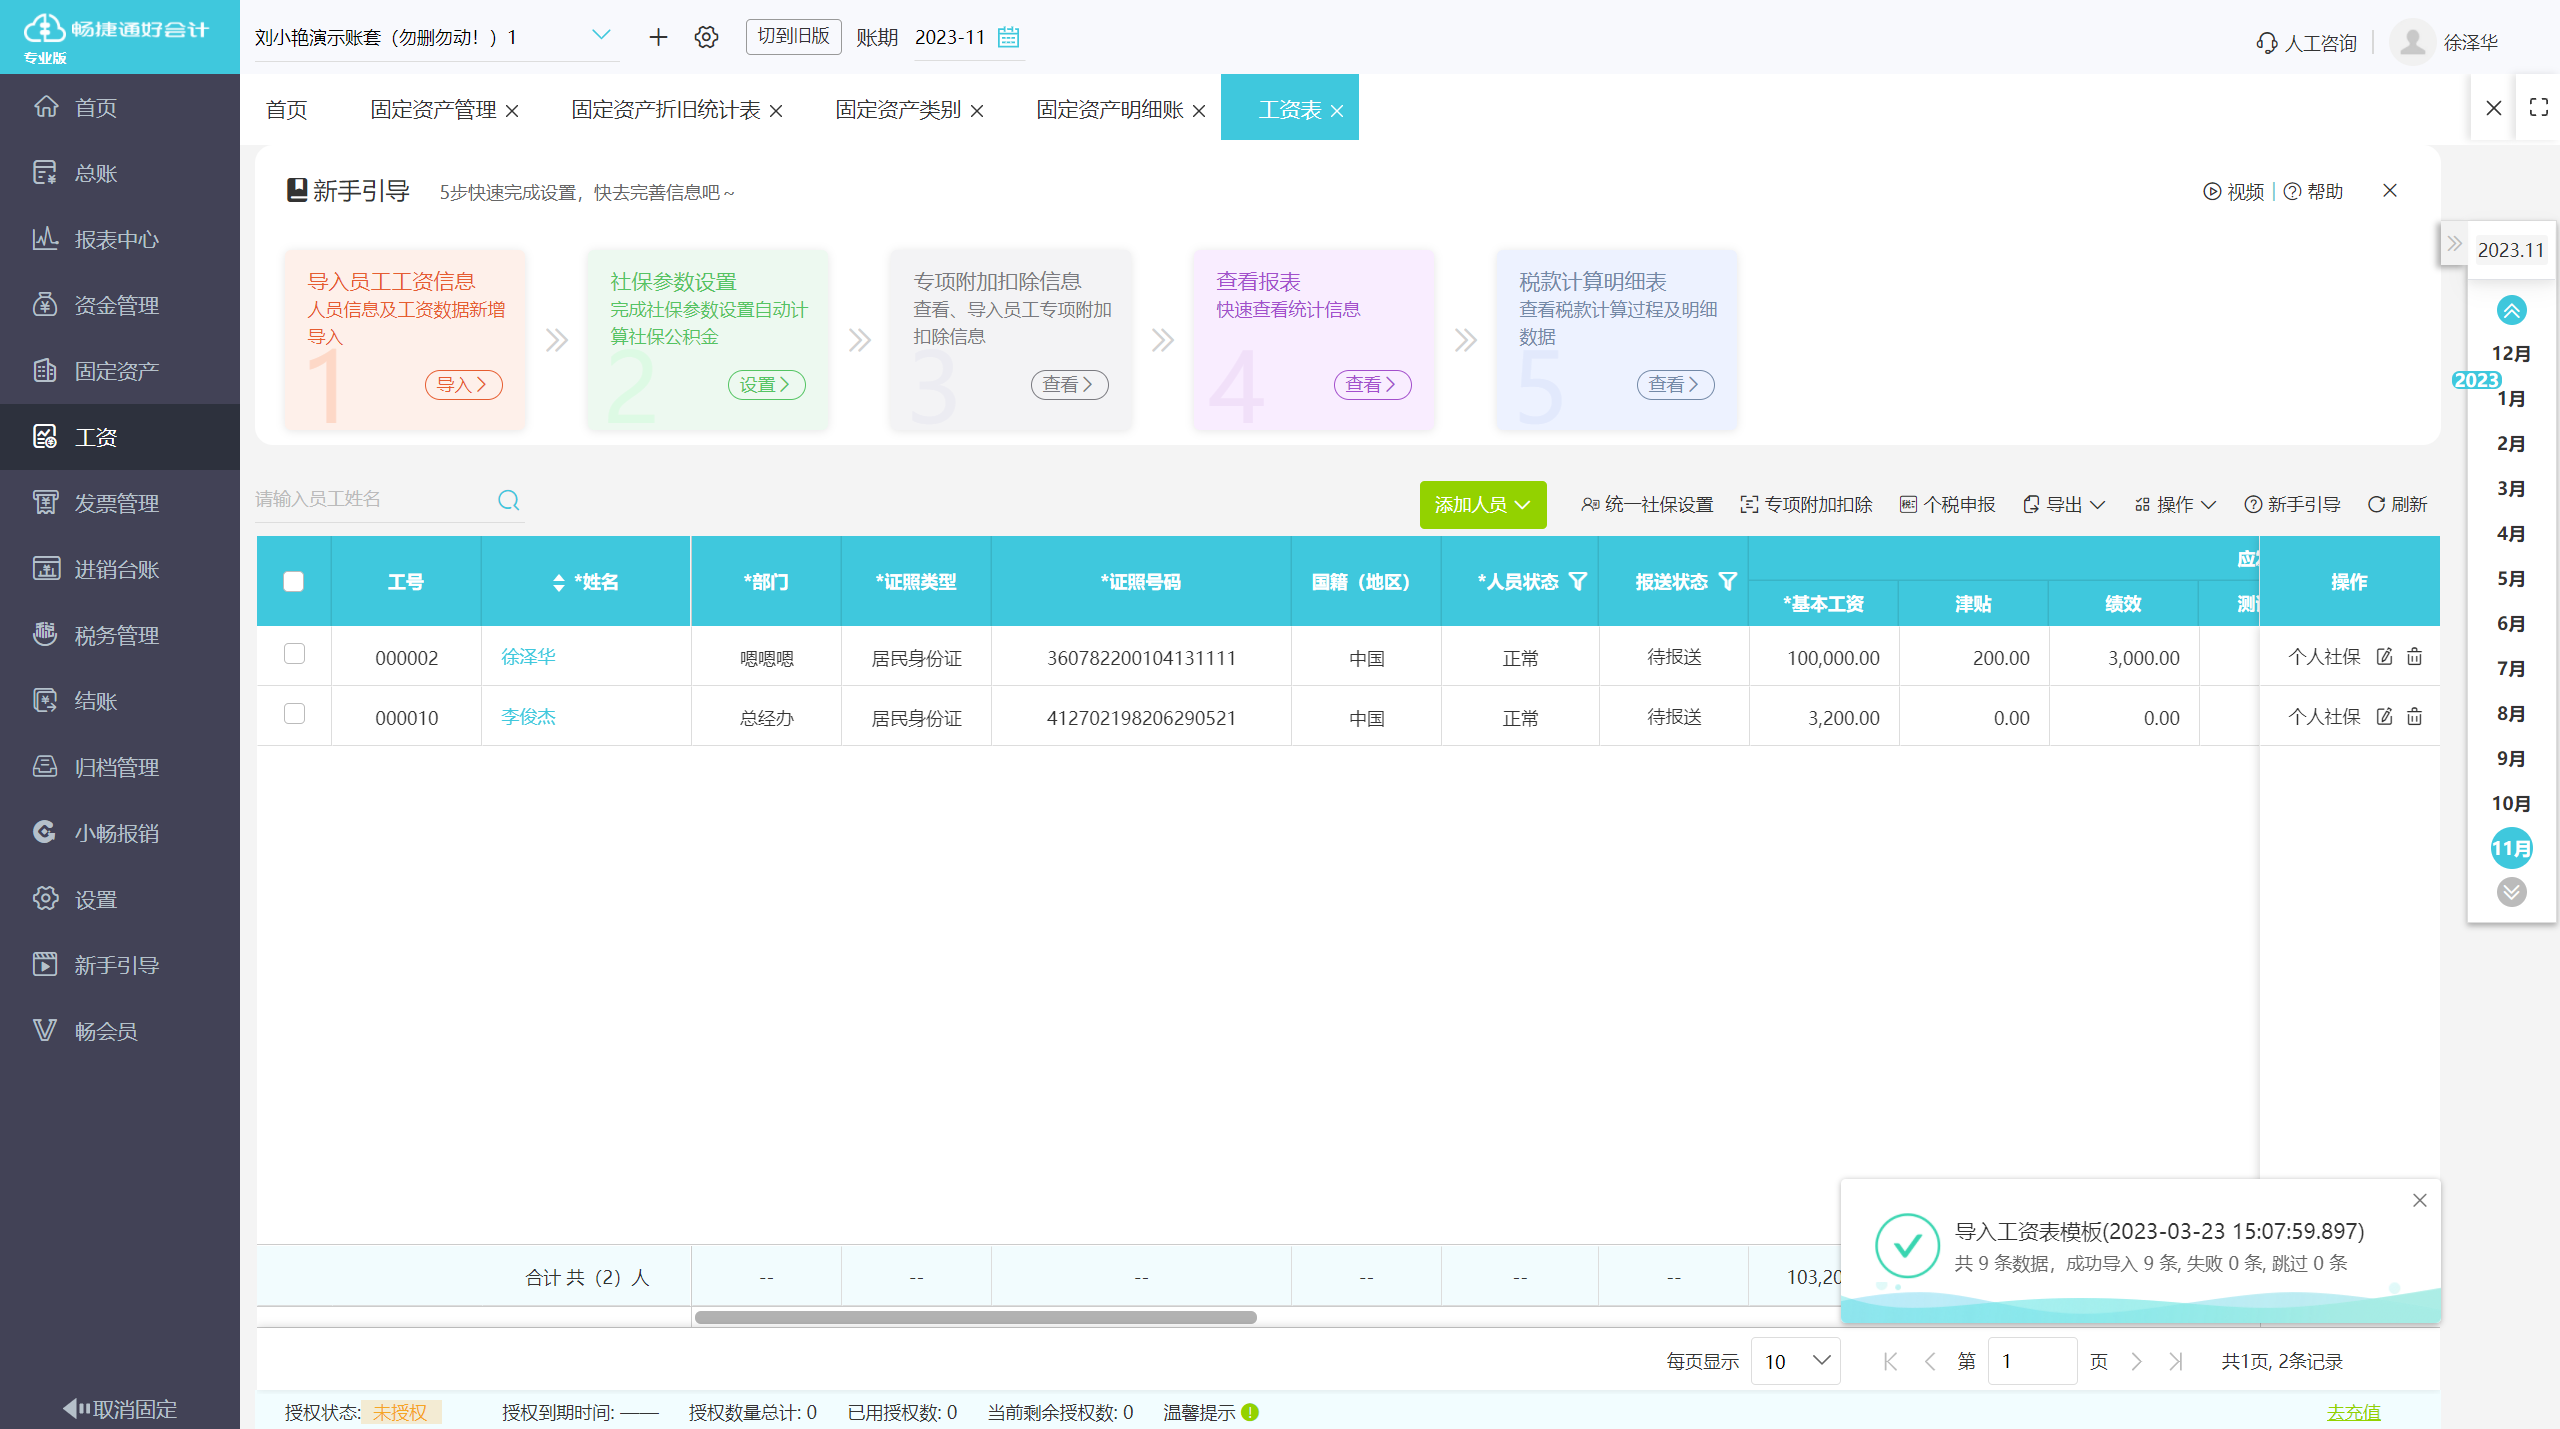Click the 人工咨询 icon

point(2270,39)
